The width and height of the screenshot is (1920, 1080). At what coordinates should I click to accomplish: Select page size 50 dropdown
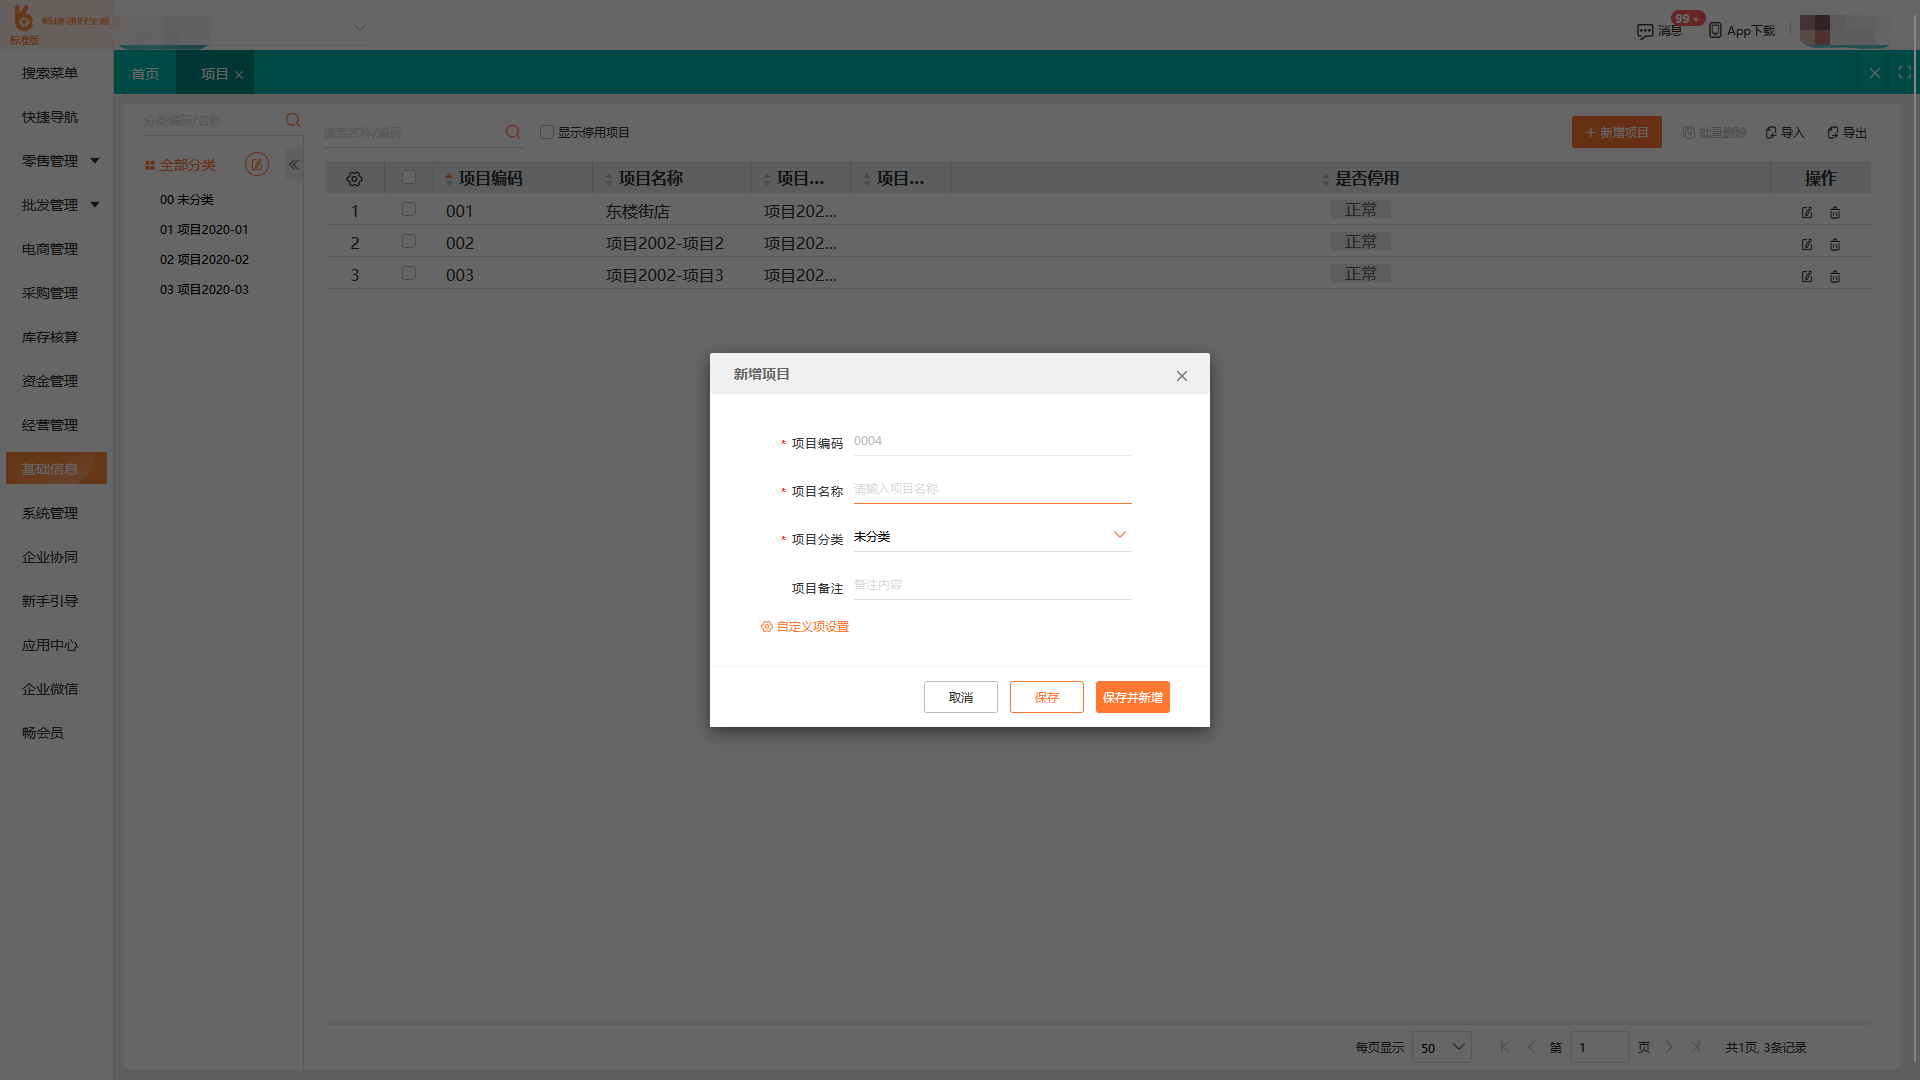coord(1440,1047)
